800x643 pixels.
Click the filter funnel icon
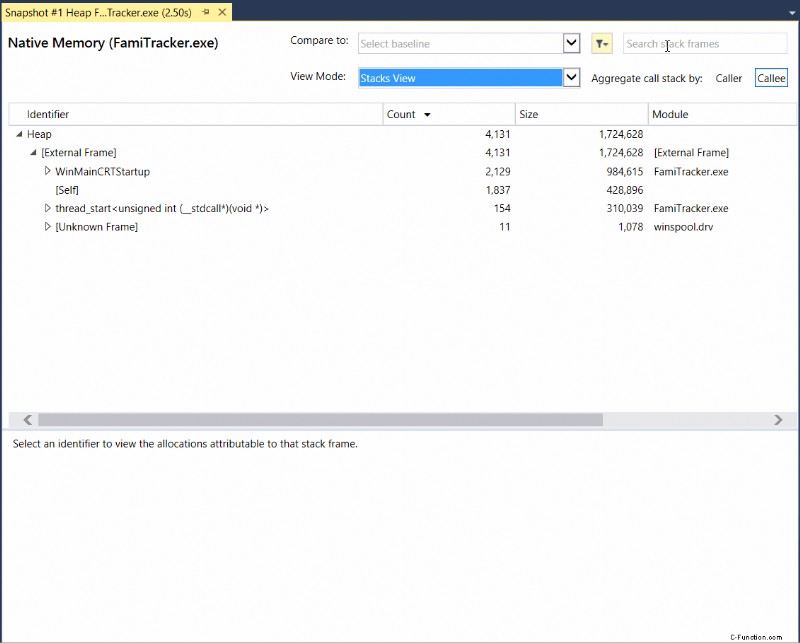[601, 44]
